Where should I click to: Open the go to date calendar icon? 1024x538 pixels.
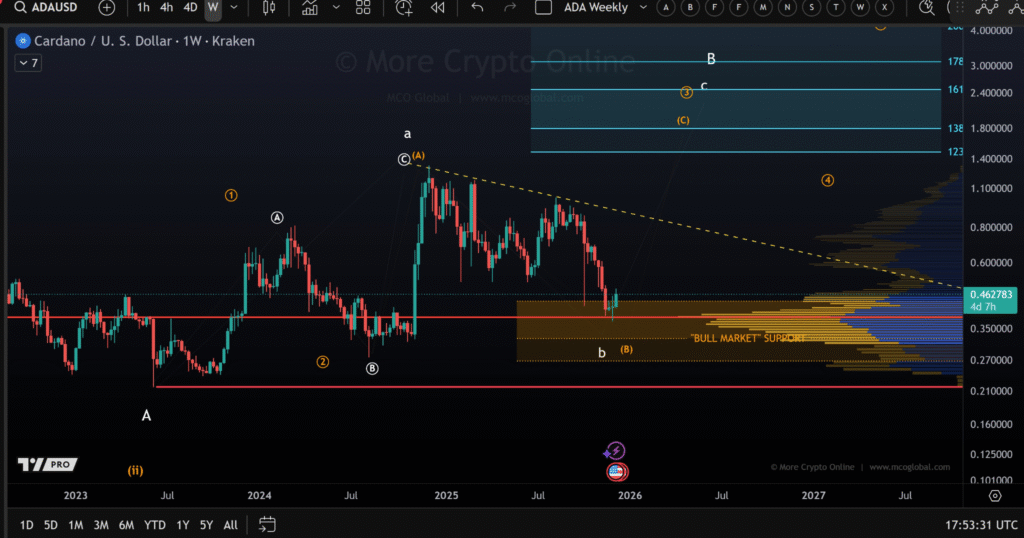pyautogui.click(x=267, y=524)
